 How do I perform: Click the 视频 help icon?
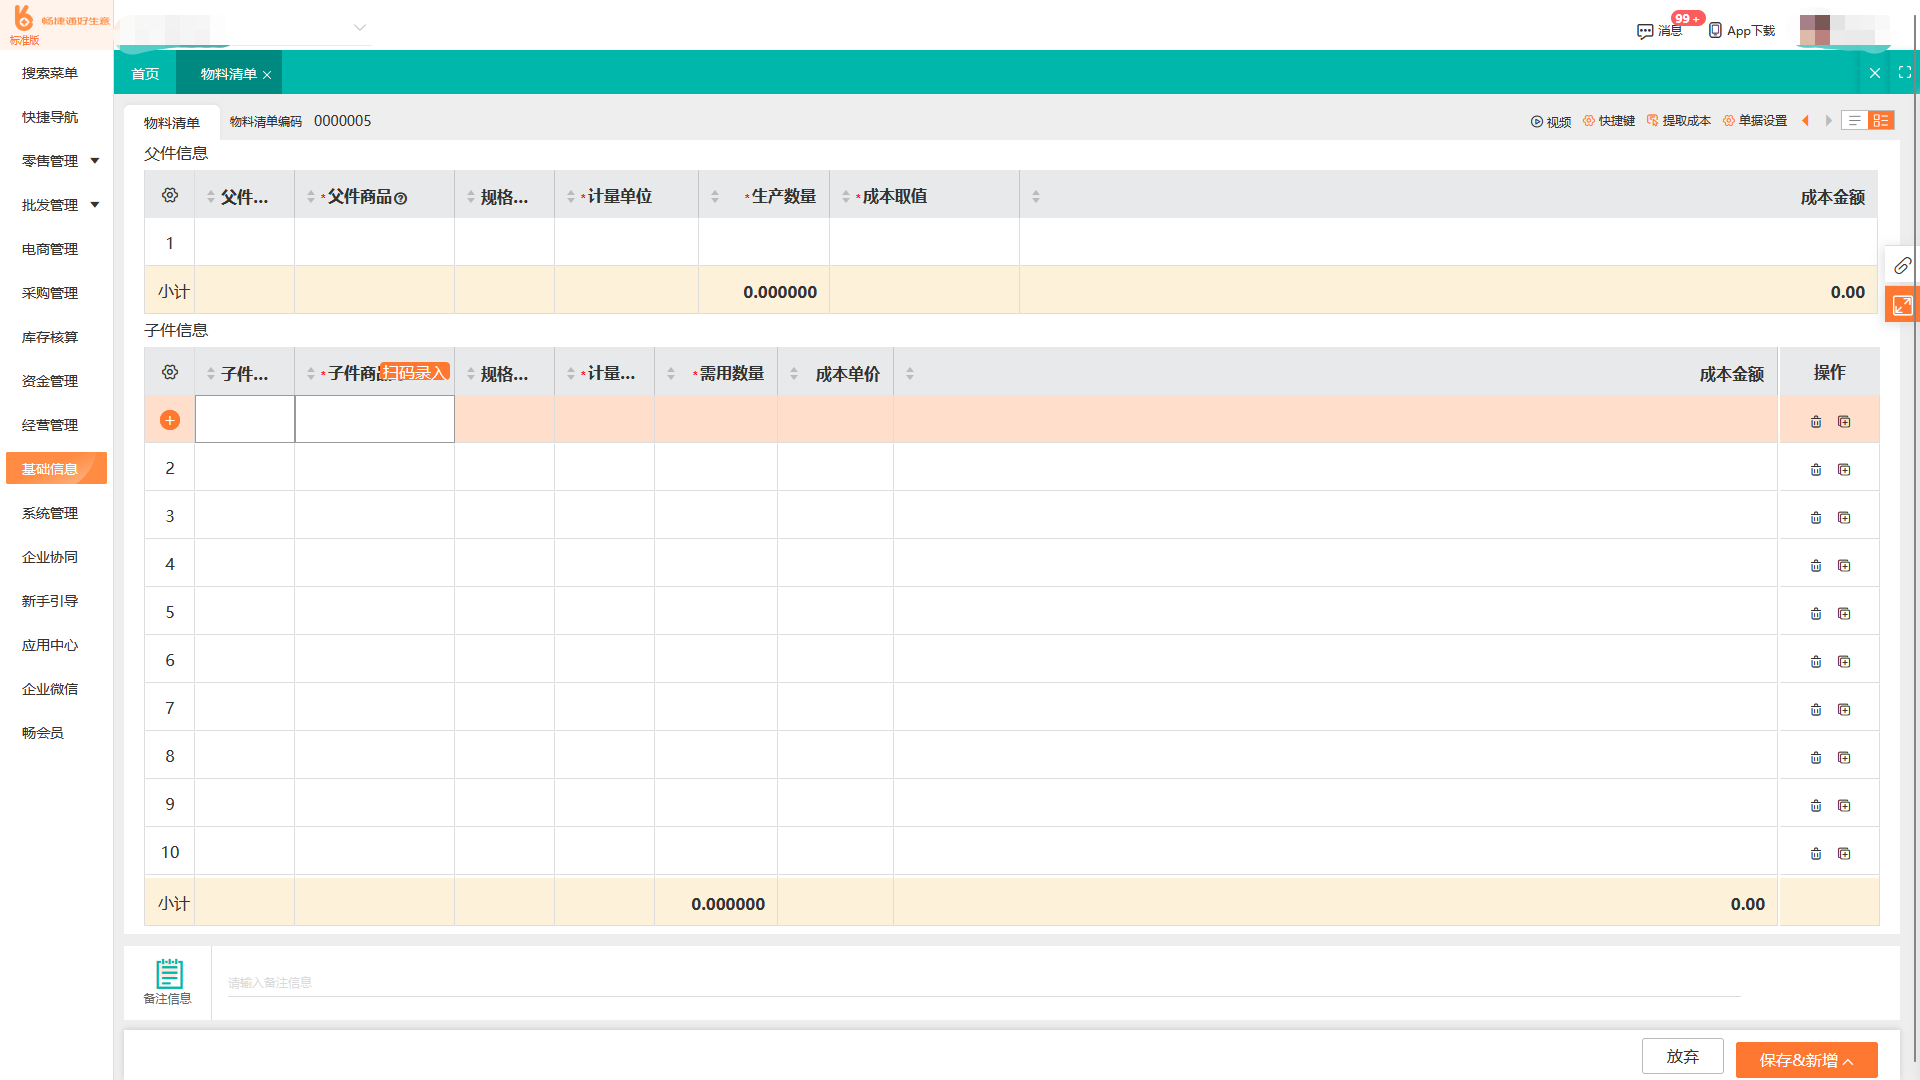coord(1548,121)
